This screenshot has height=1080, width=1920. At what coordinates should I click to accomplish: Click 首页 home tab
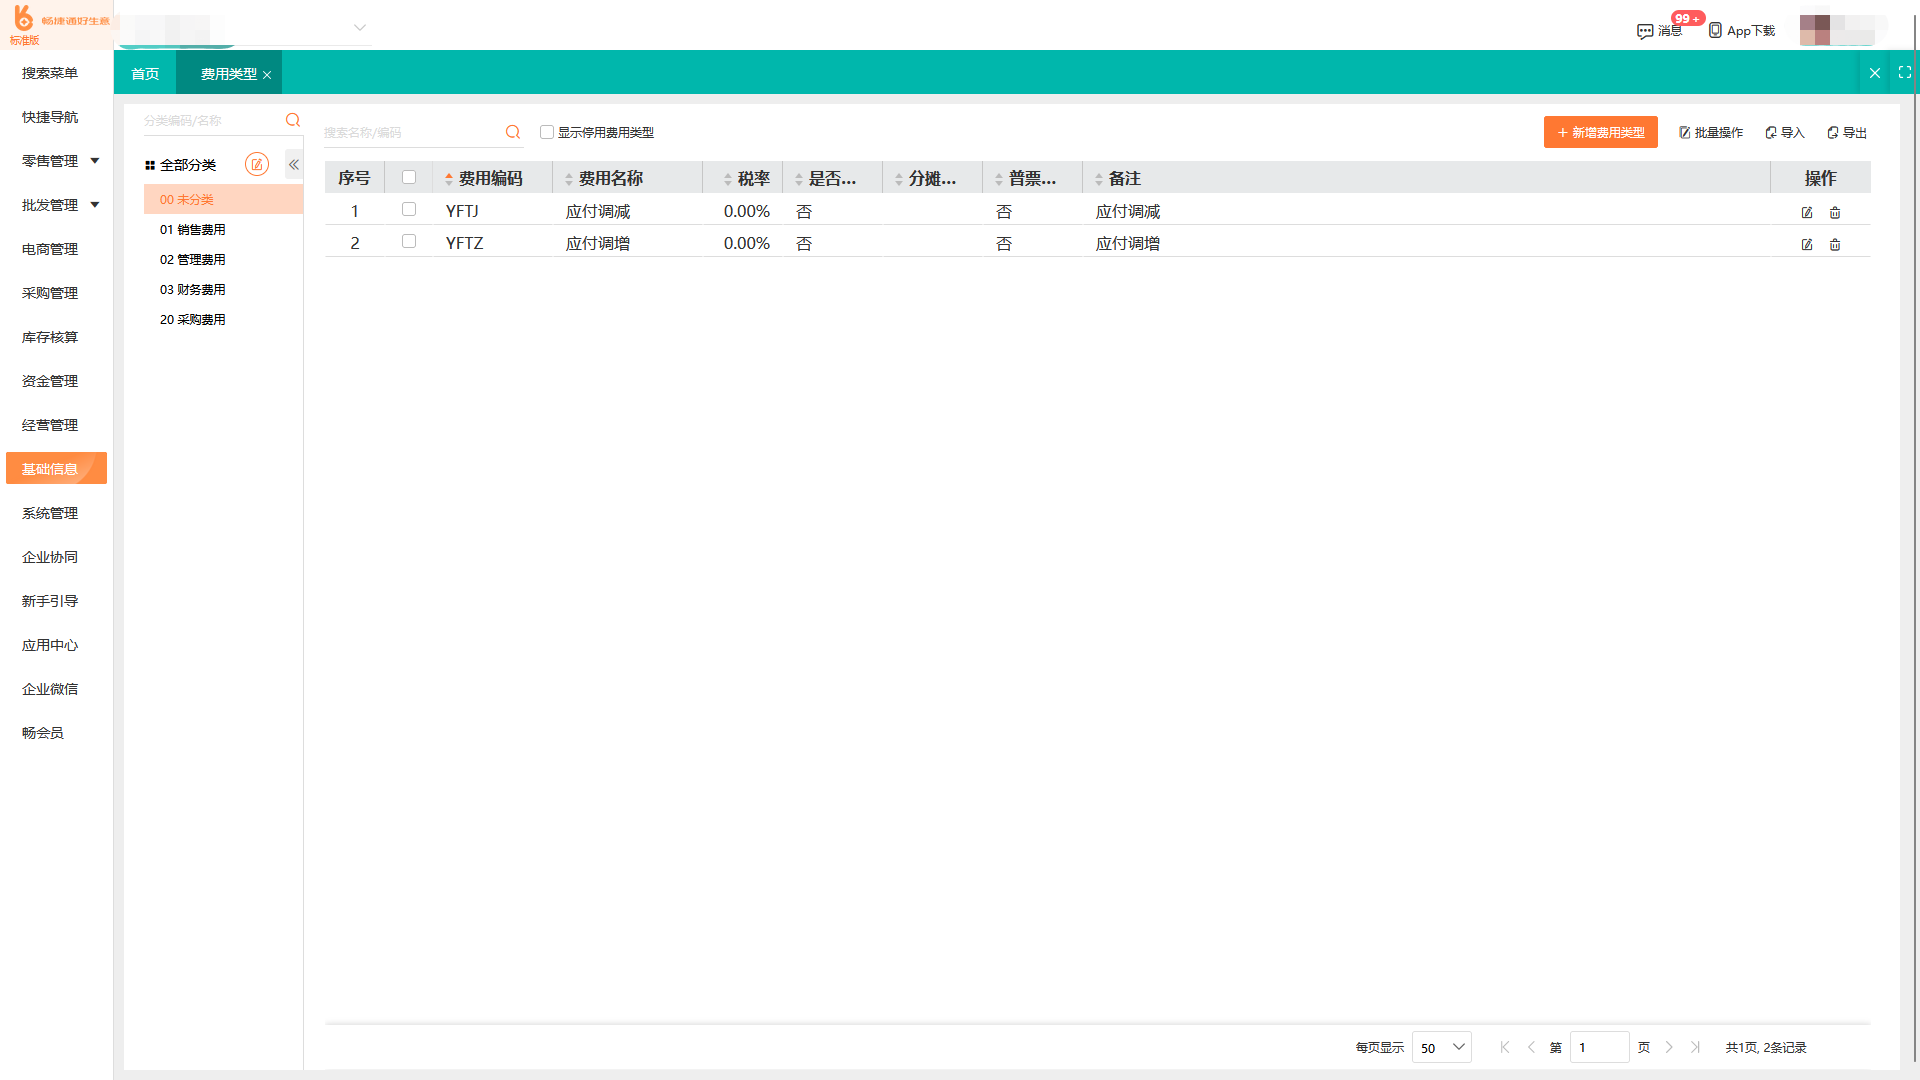[145, 74]
